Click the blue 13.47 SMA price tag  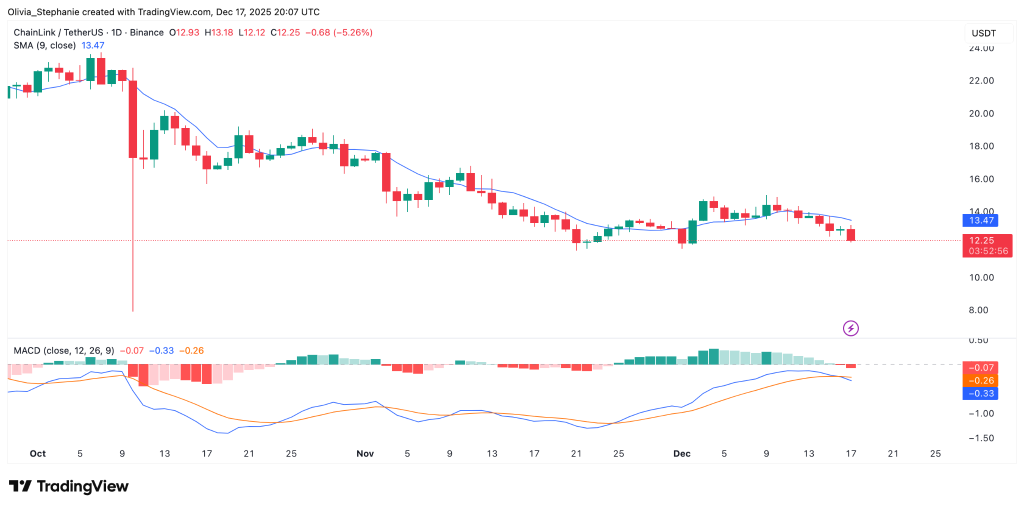pos(979,219)
